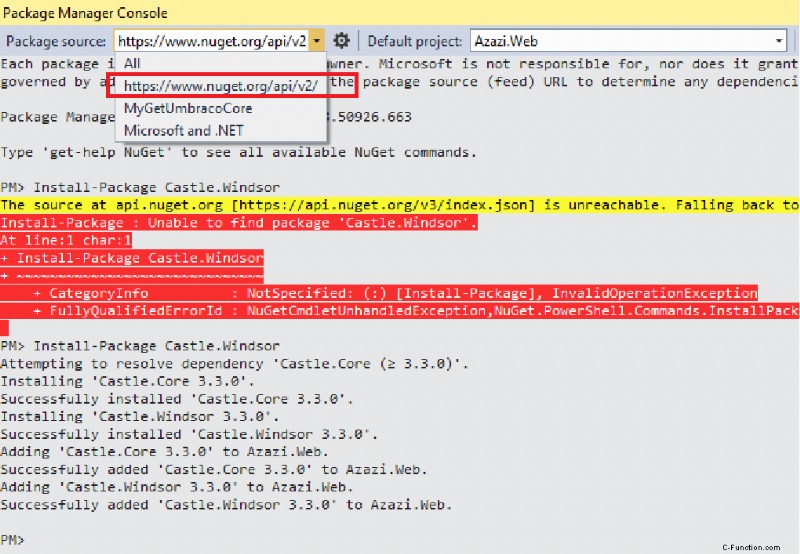Image resolution: width=800 pixels, height=554 pixels.
Task: Open NuGet package manager settings gear
Action: (x=342, y=41)
